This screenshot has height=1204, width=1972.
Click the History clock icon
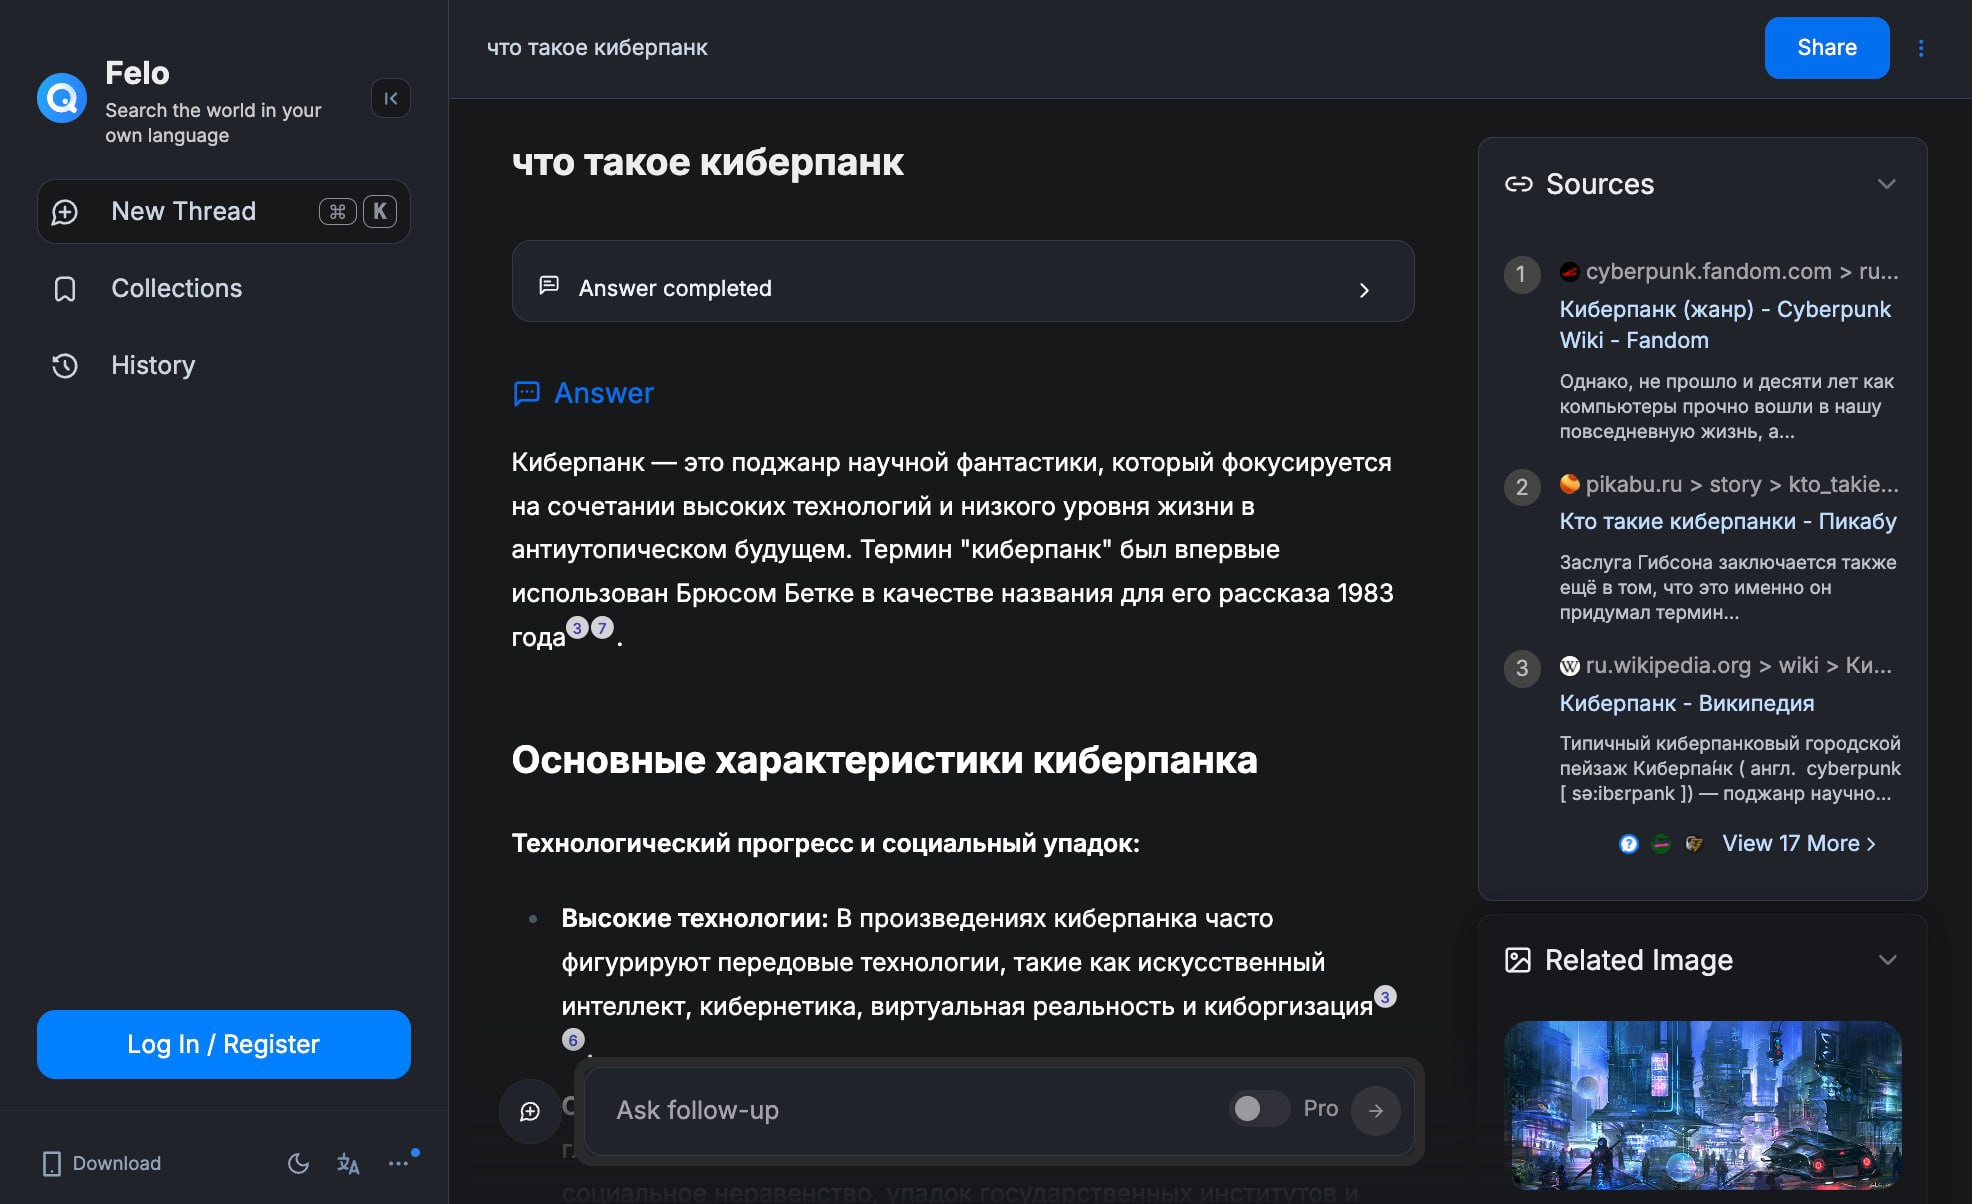[x=63, y=363]
